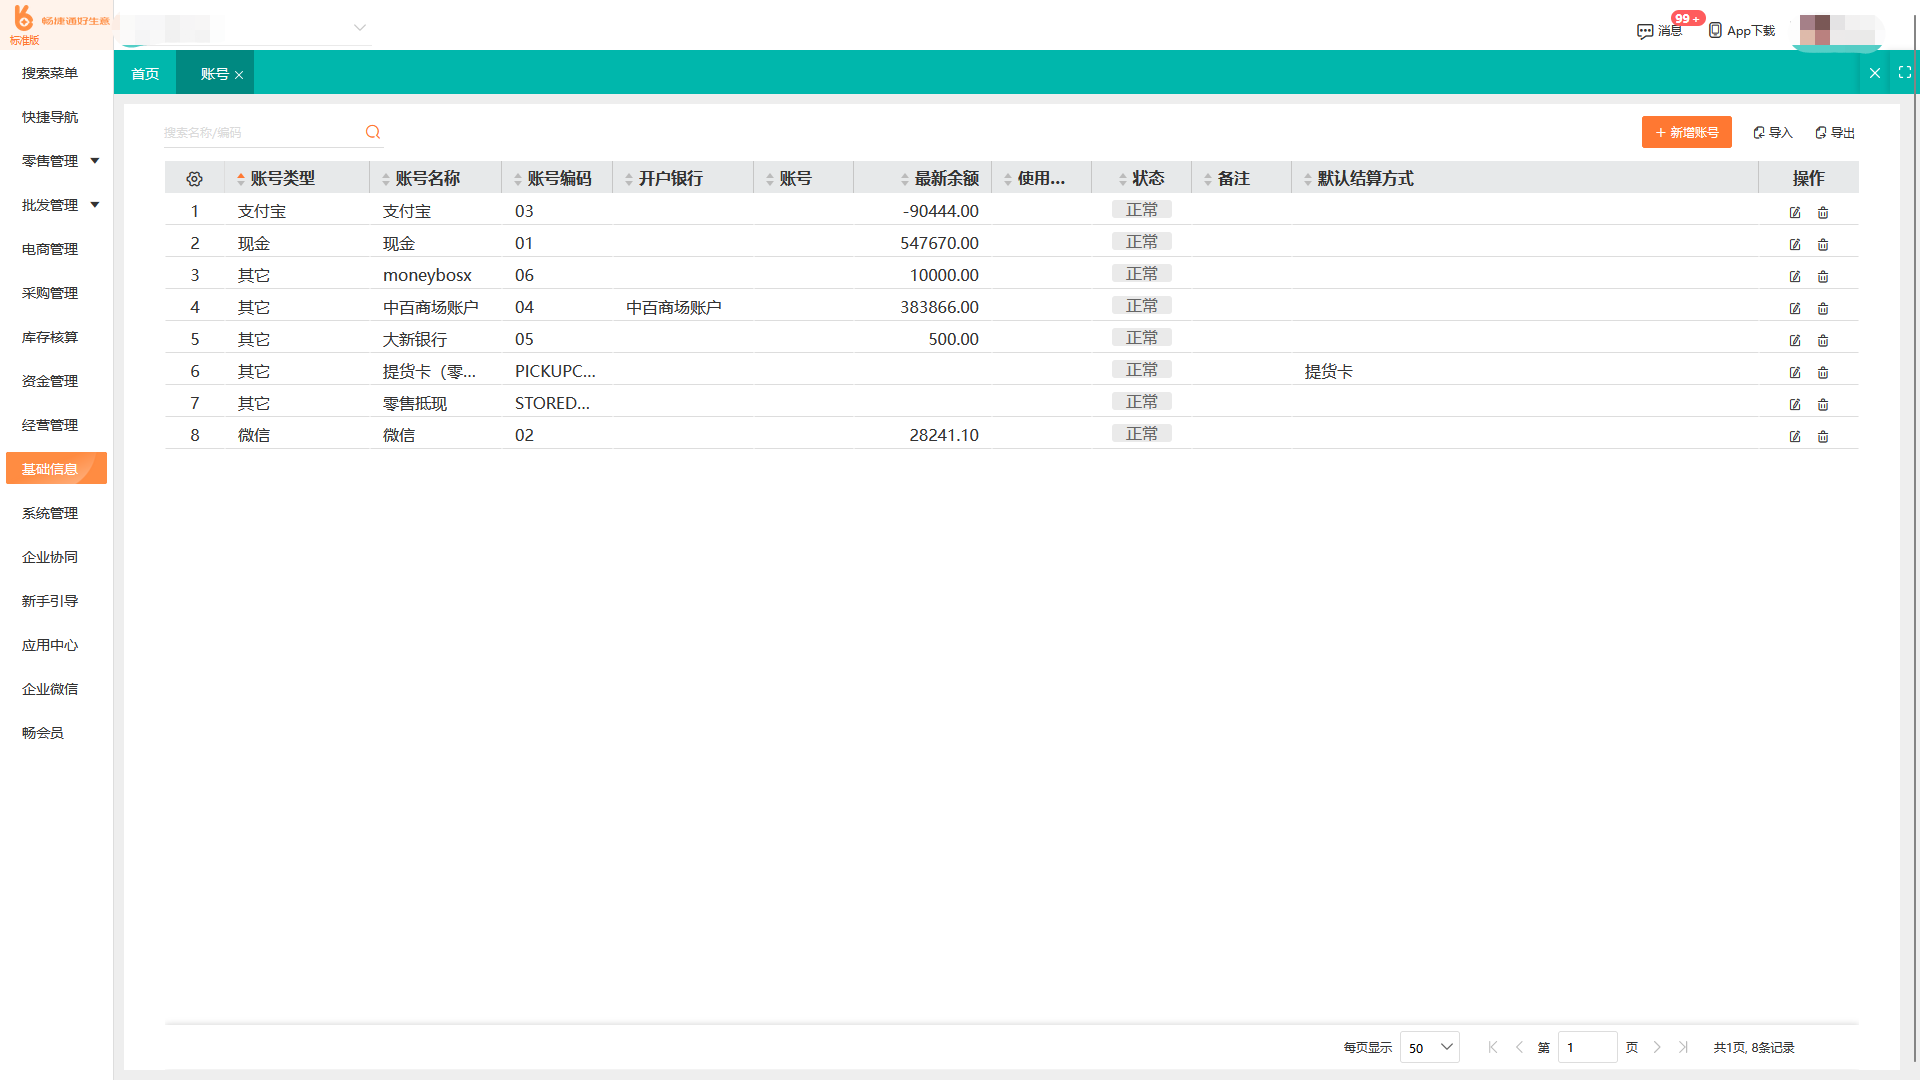Click the edit icon for moneybosx account
This screenshot has height=1080, width=1920.
pos(1795,274)
